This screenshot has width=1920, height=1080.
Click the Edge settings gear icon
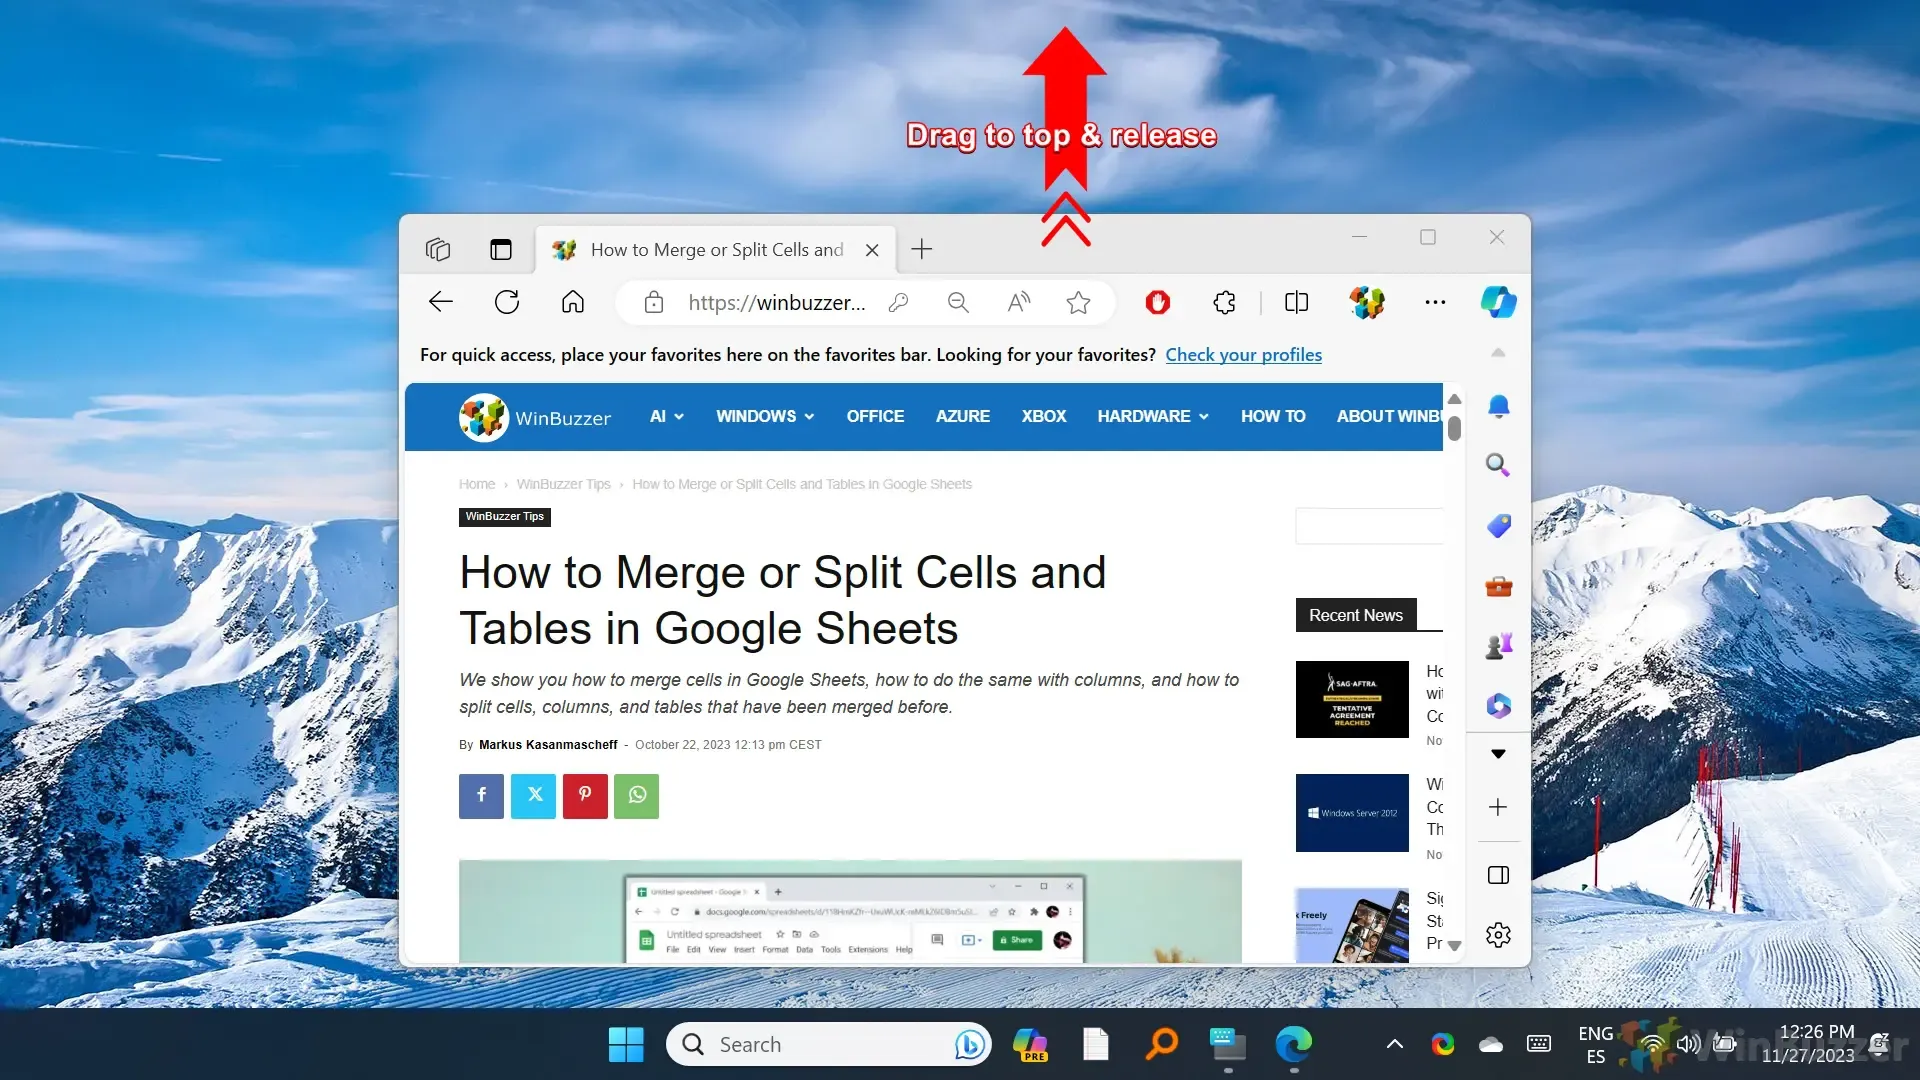click(1498, 935)
